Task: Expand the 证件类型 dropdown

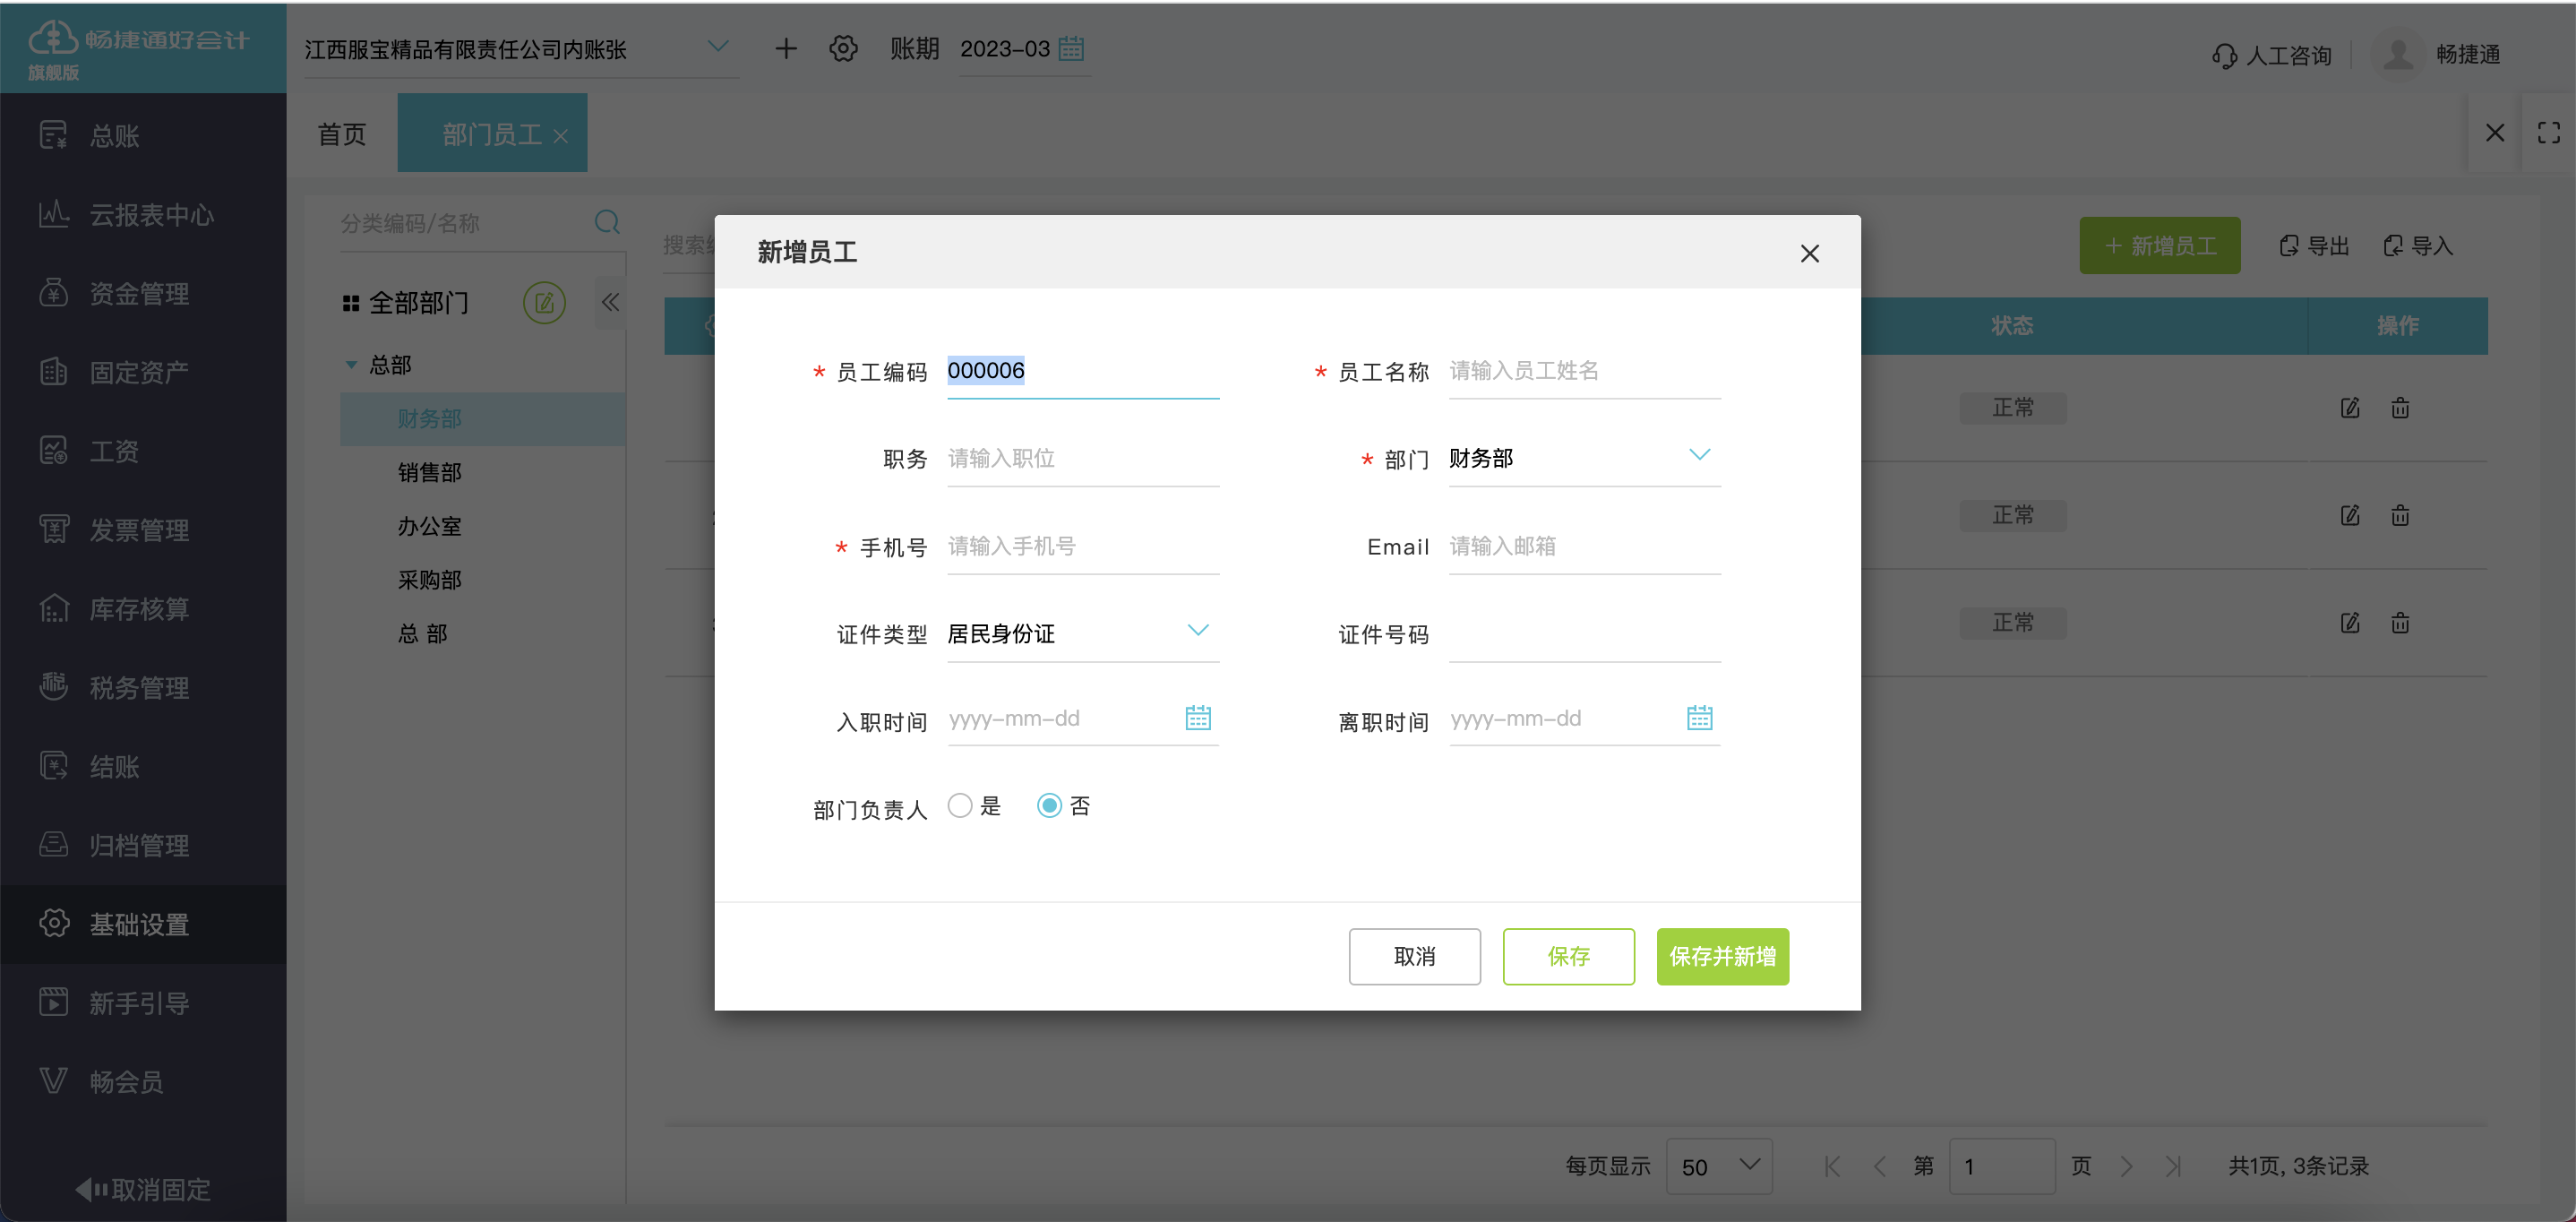Action: coord(1198,633)
